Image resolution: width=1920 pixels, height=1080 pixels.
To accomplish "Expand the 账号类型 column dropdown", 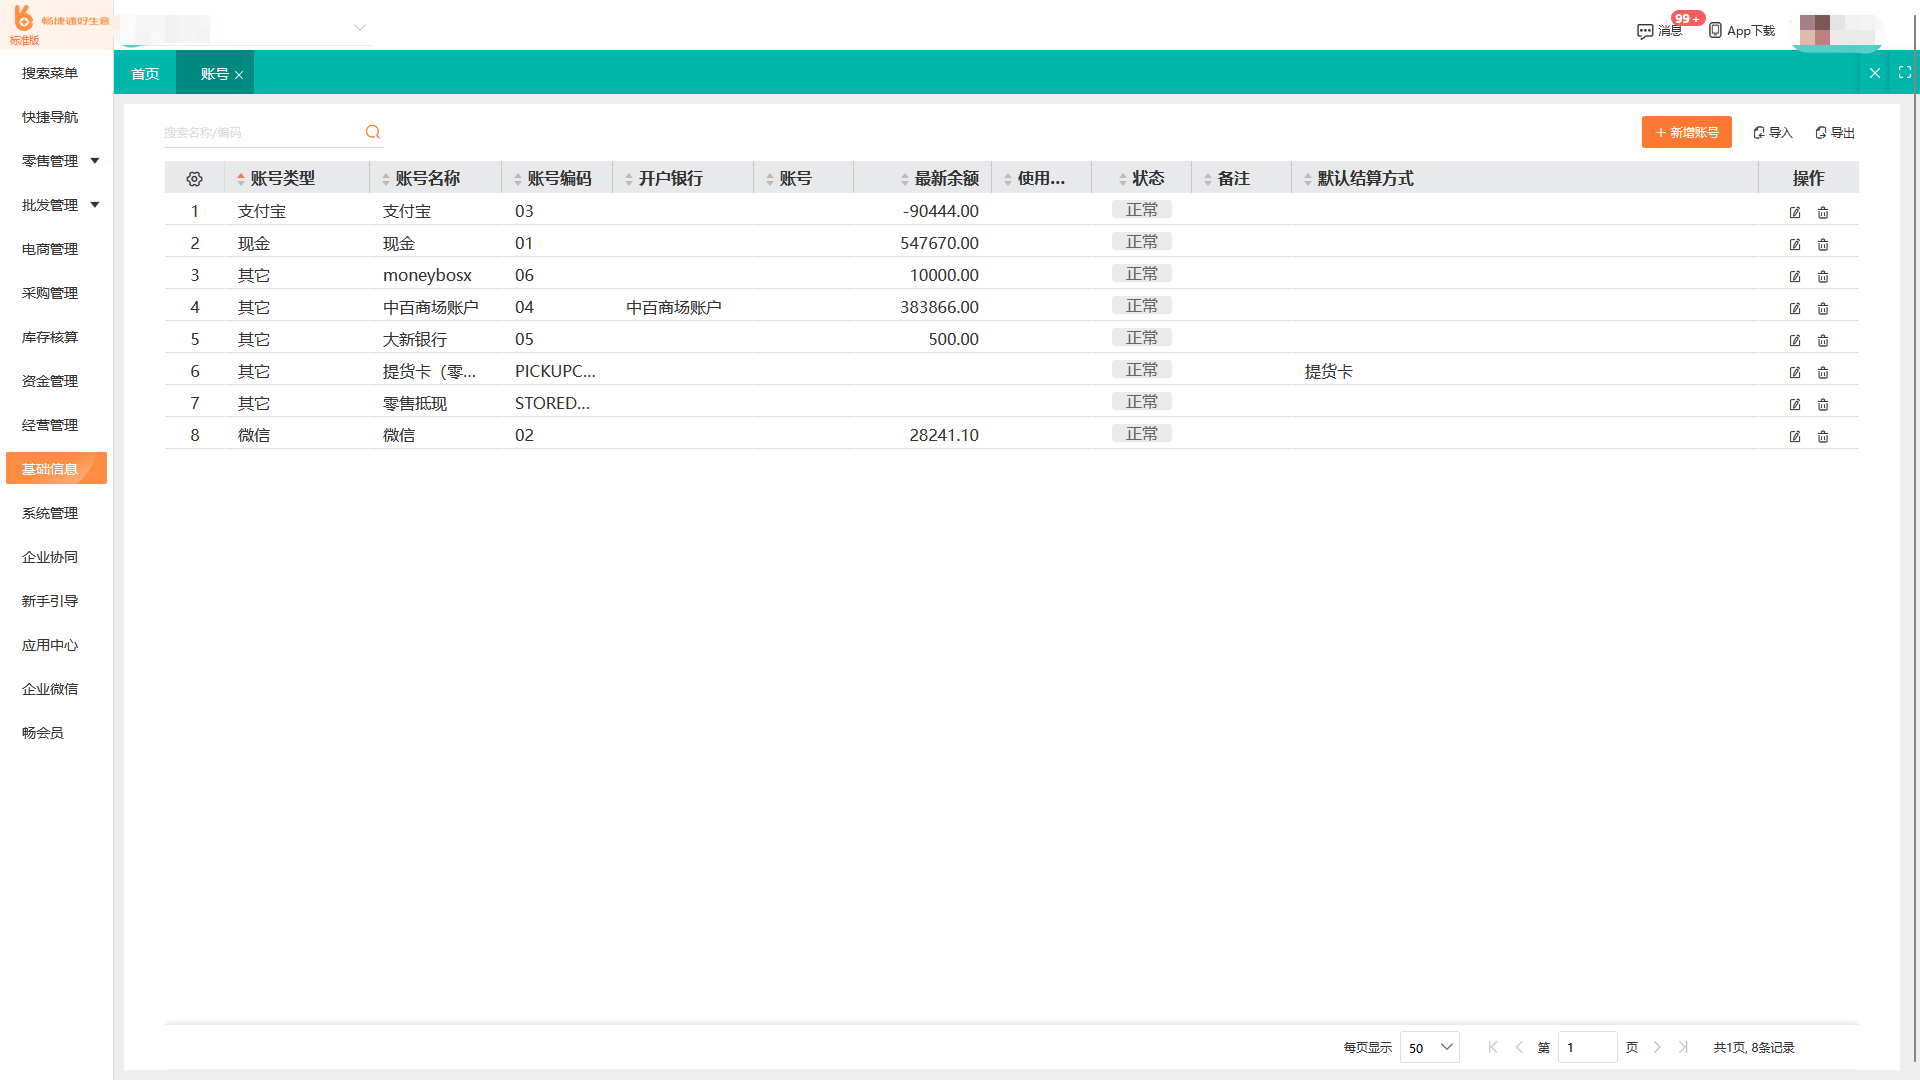I will pos(241,178).
